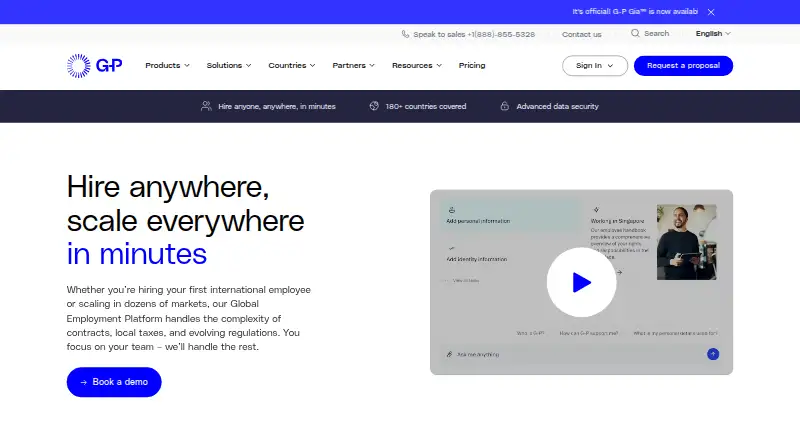
Task: Open the English language selector
Action: 713,34
